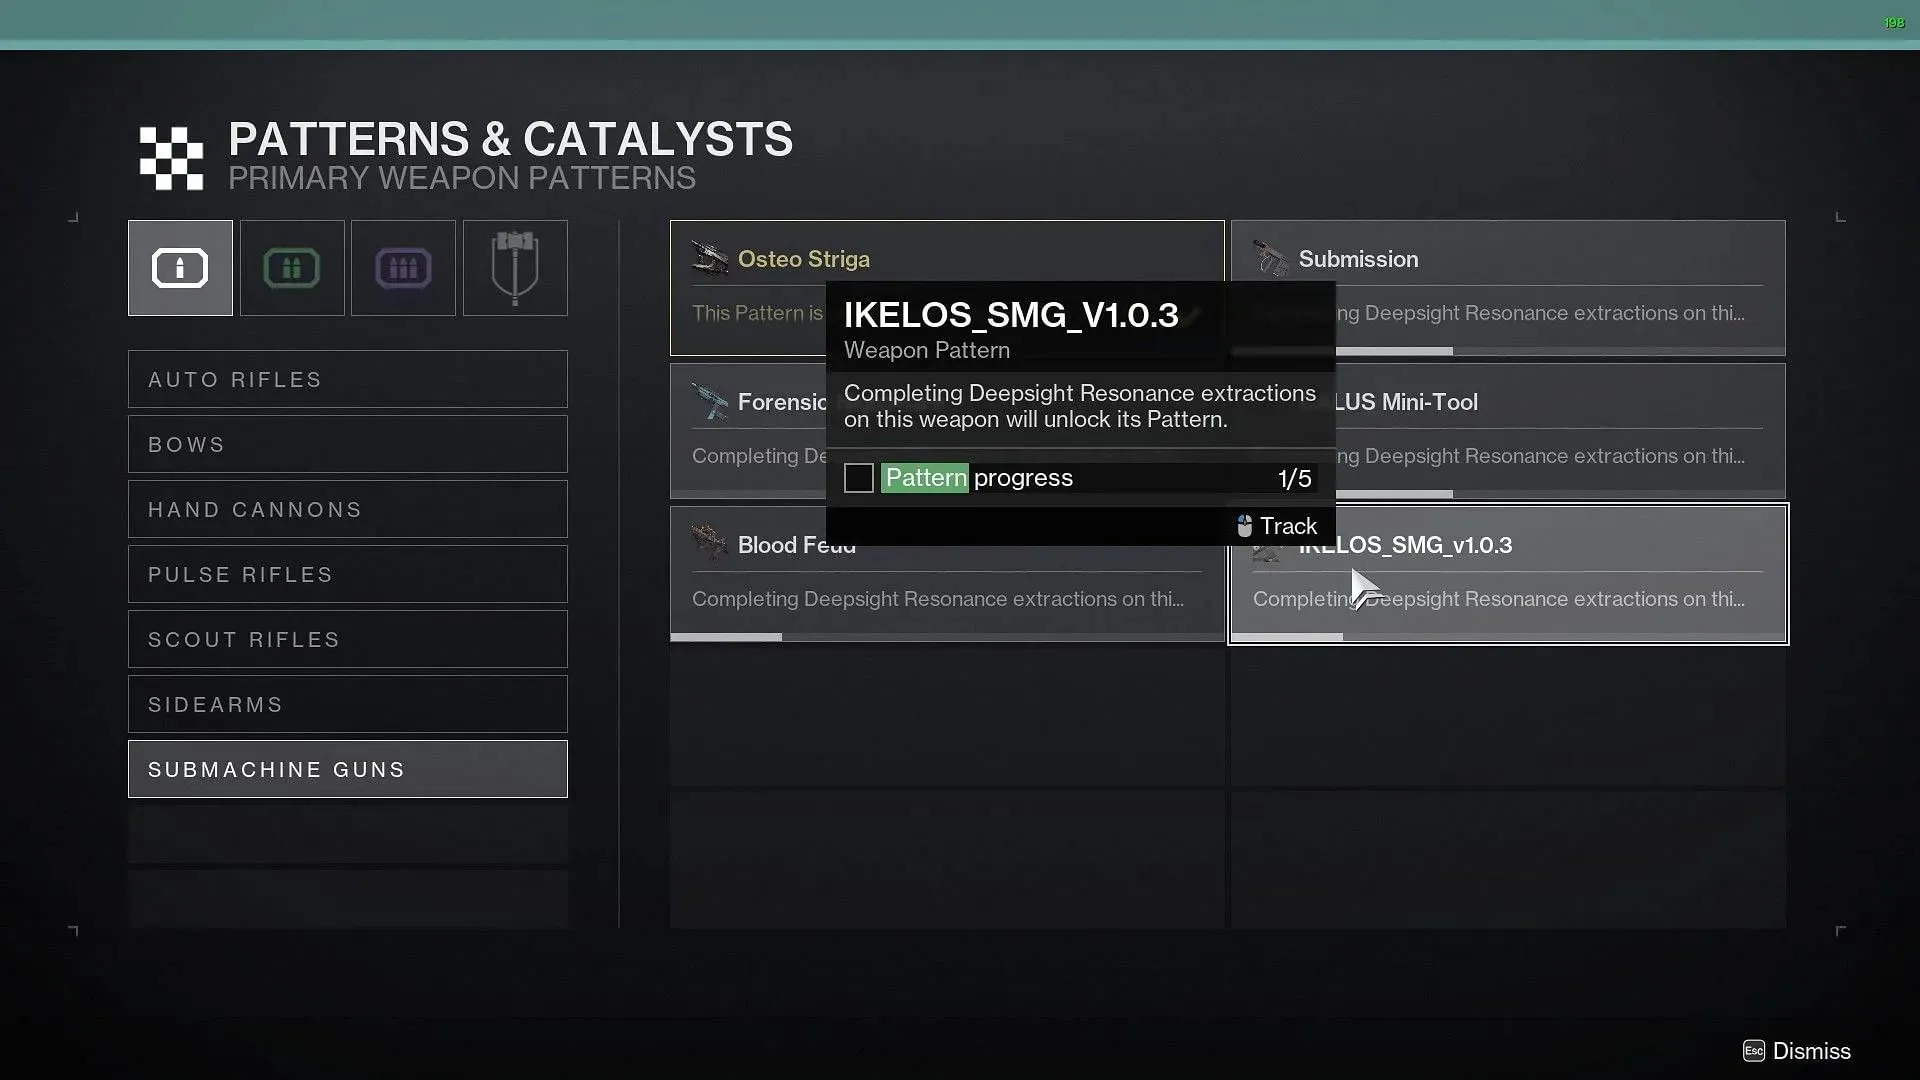Image resolution: width=1920 pixels, height=1080 pixels.
Task: Select the Auto Rifles weapon pattern icon
Action: click(x=348, y=380)
